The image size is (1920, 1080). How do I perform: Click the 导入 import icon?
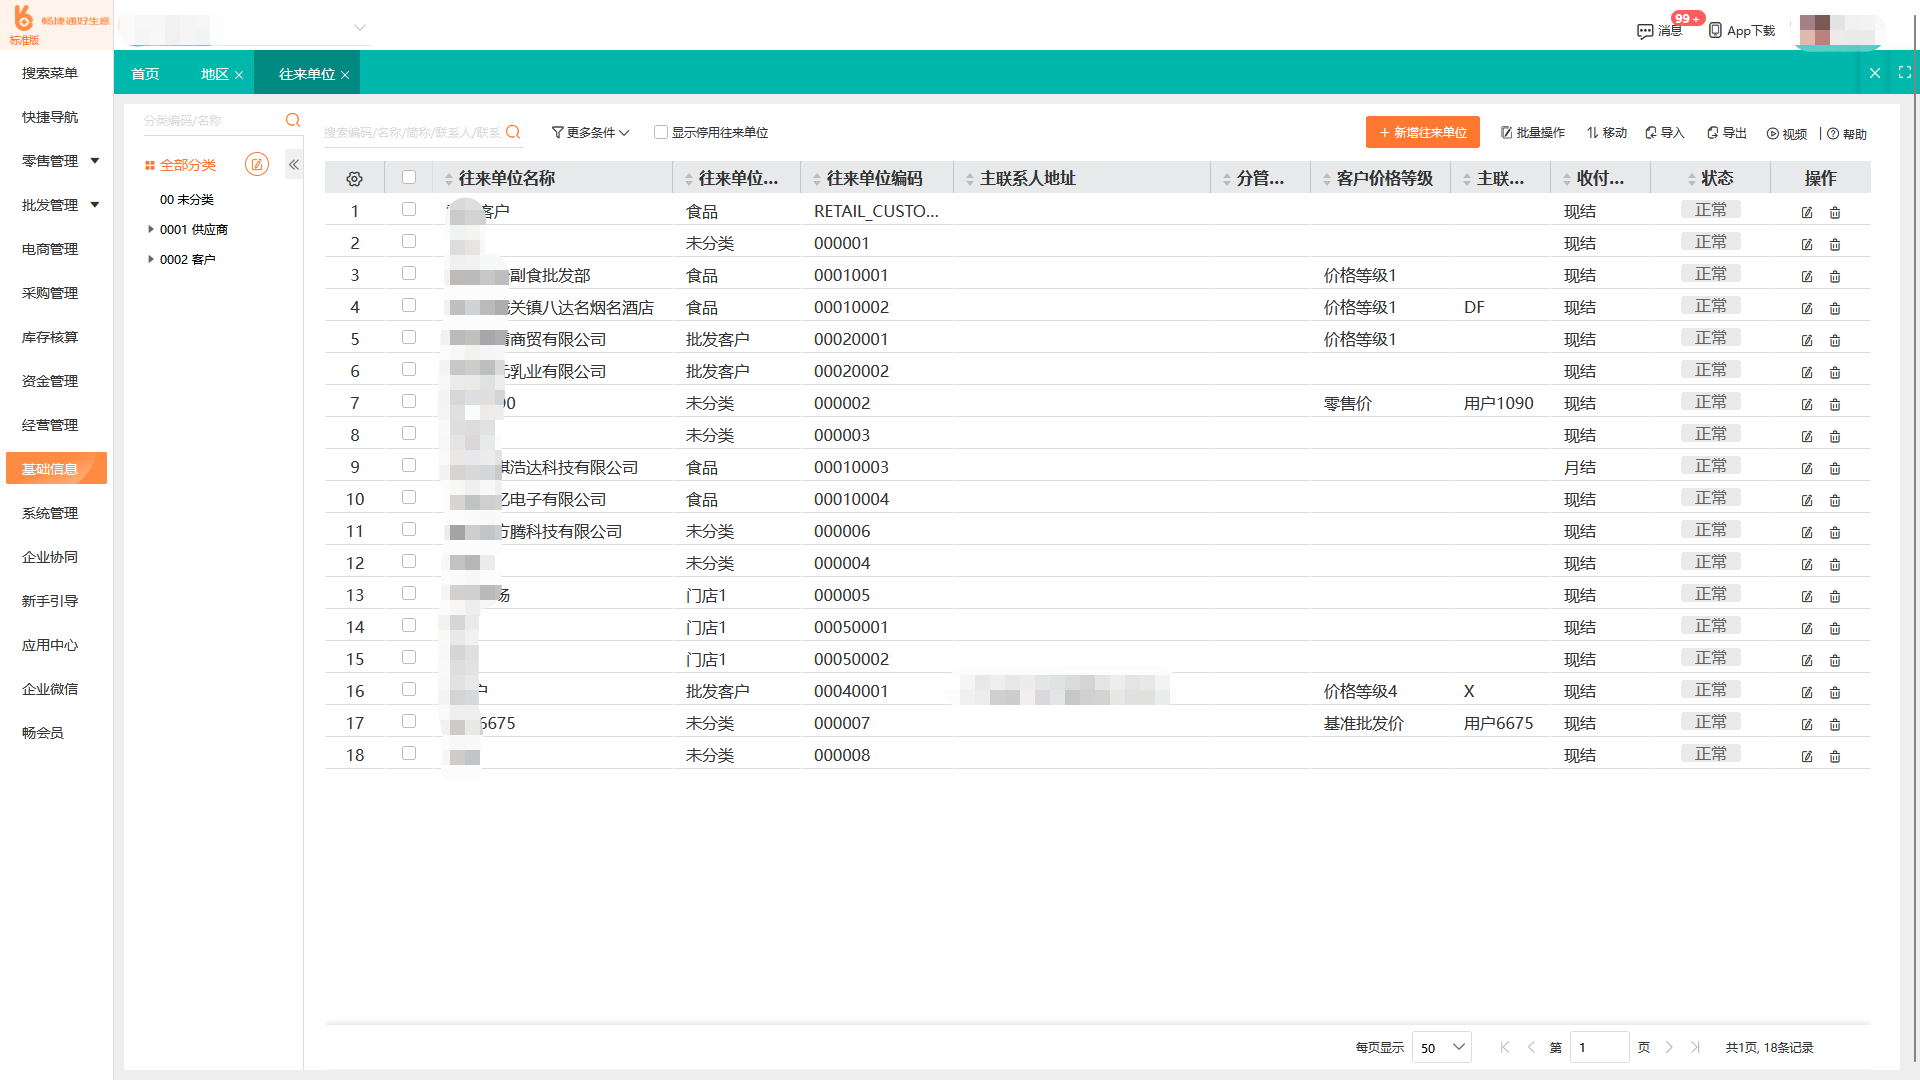(x=1669, y=131)
